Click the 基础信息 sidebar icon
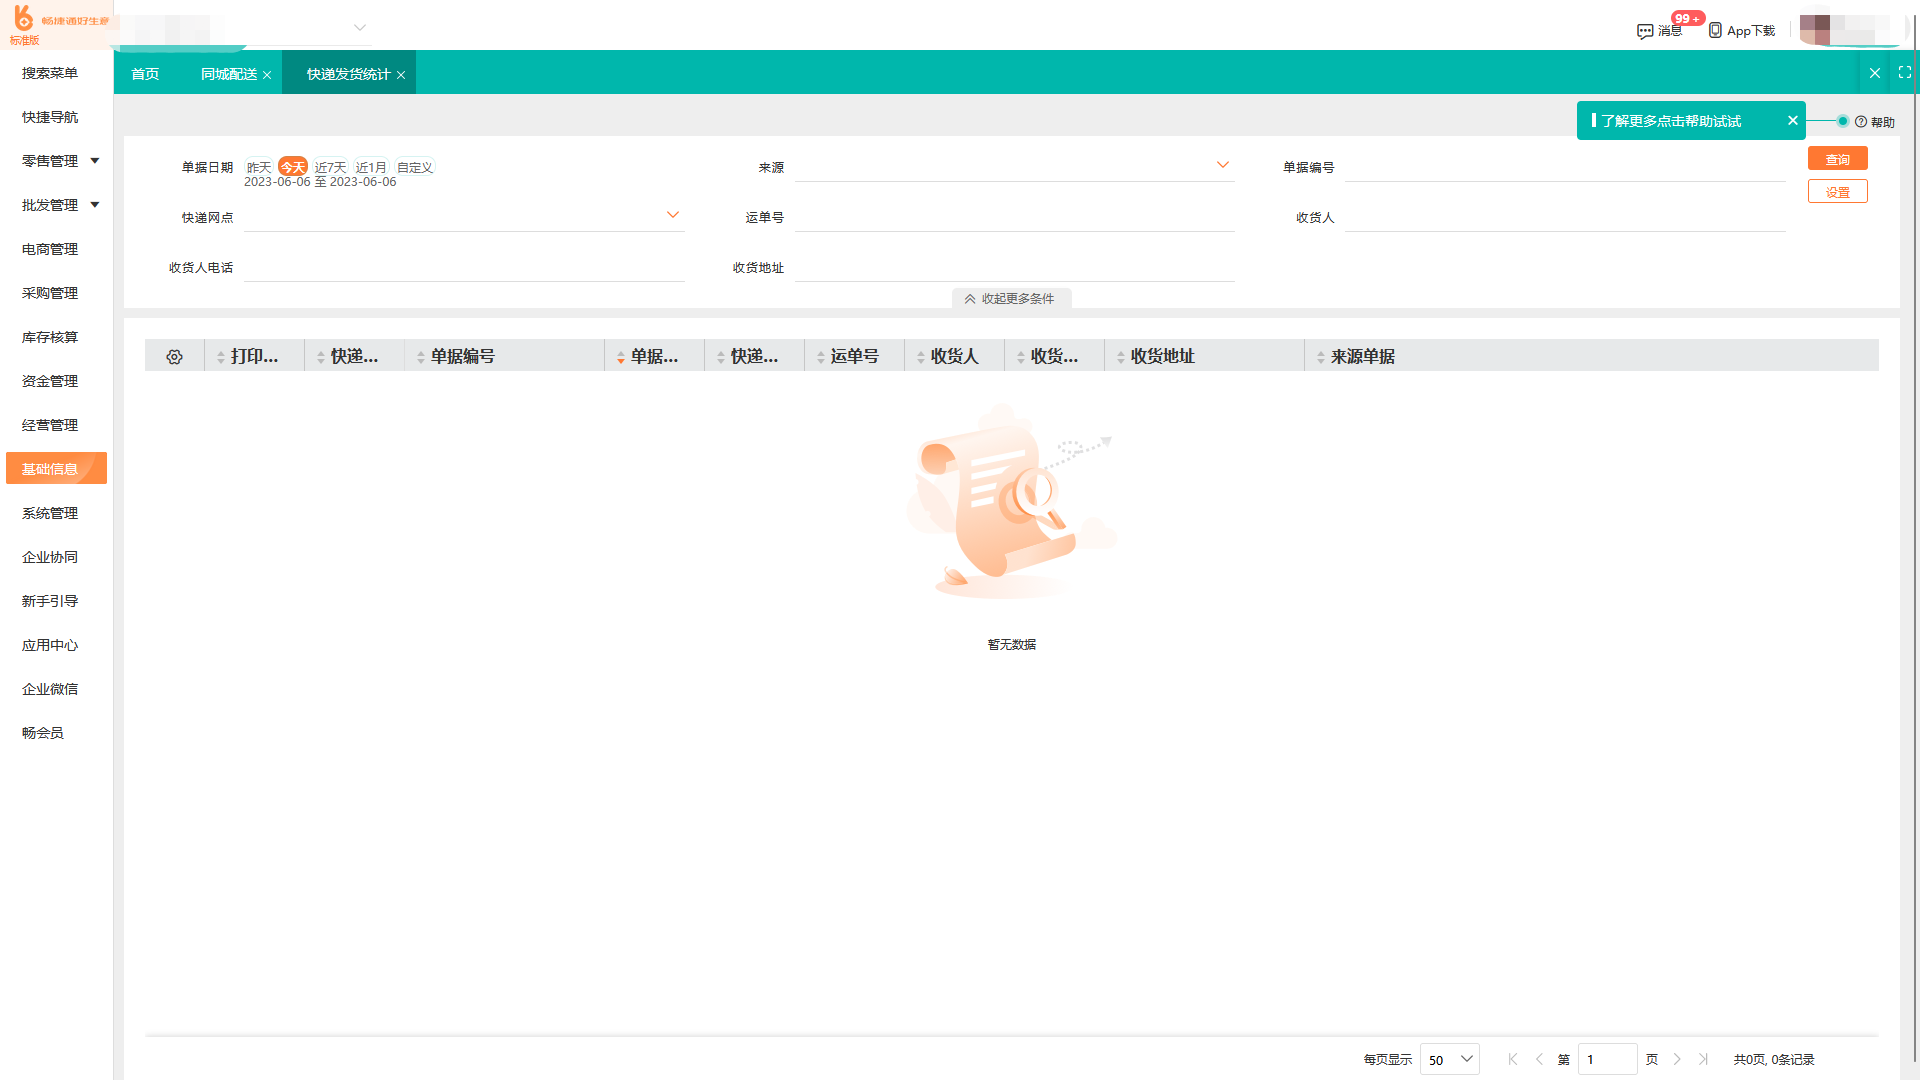The width and height of the screenshot is (1920, 1080). (51, 468)
